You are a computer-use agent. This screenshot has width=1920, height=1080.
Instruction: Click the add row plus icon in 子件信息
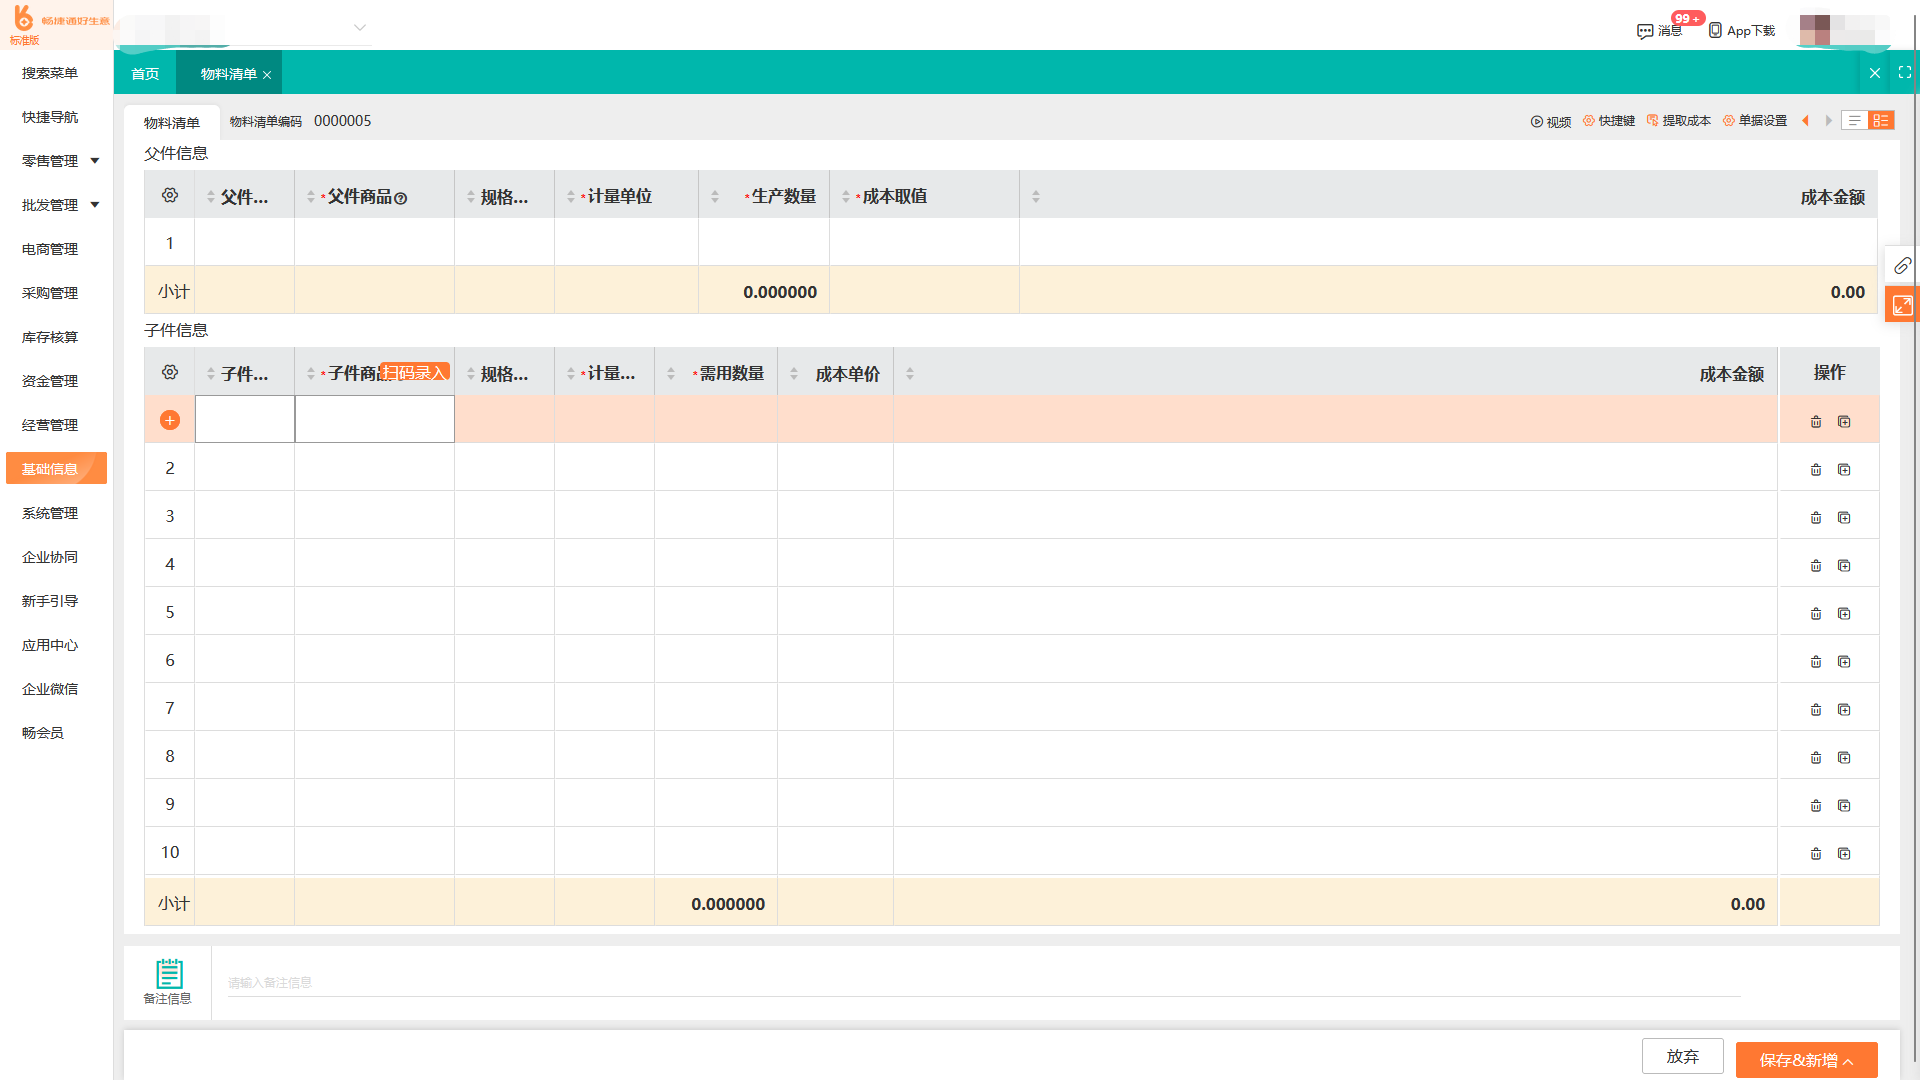tap(170, 421)
